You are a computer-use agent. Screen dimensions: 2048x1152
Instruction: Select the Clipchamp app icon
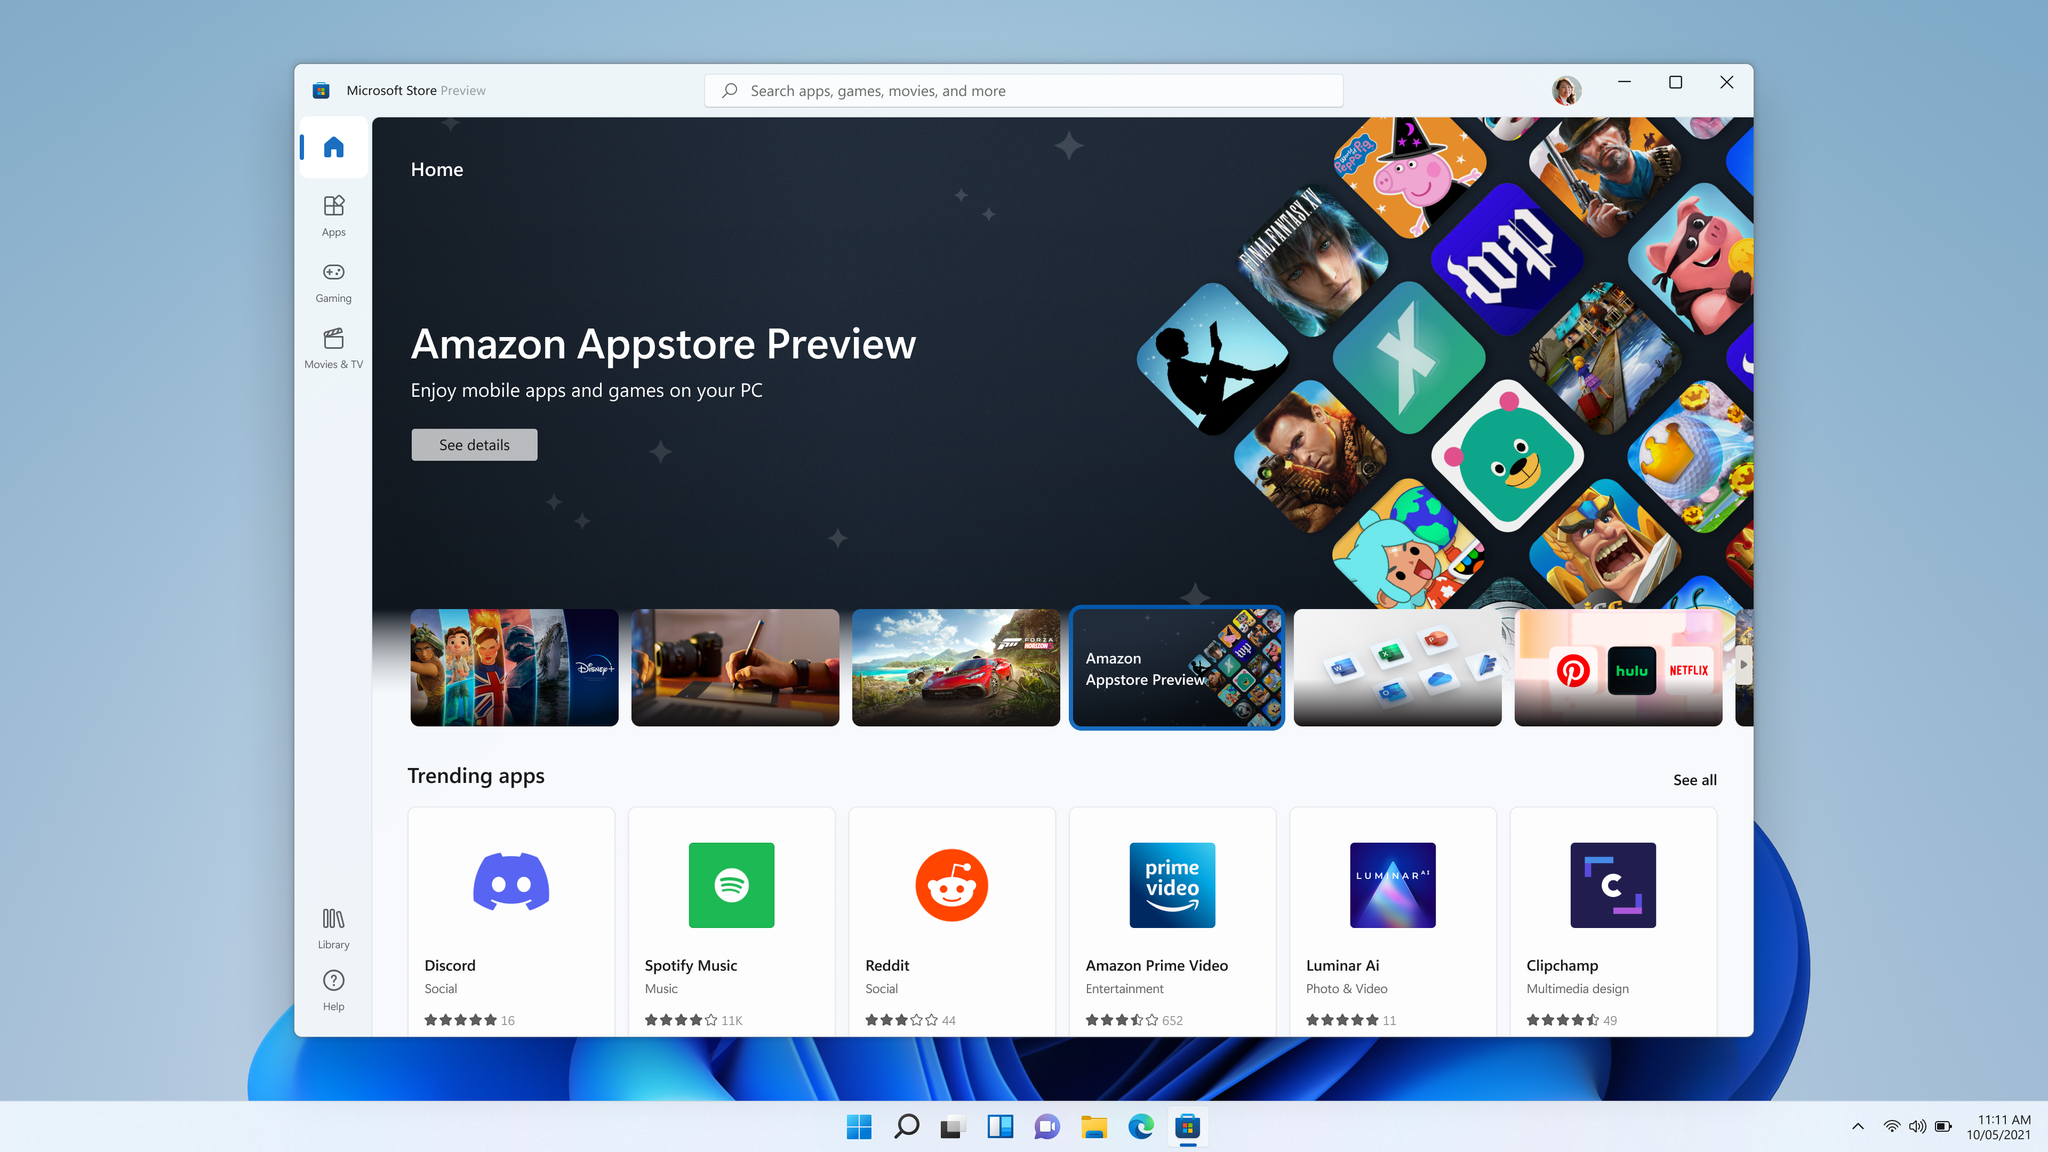coord(1611,883)
